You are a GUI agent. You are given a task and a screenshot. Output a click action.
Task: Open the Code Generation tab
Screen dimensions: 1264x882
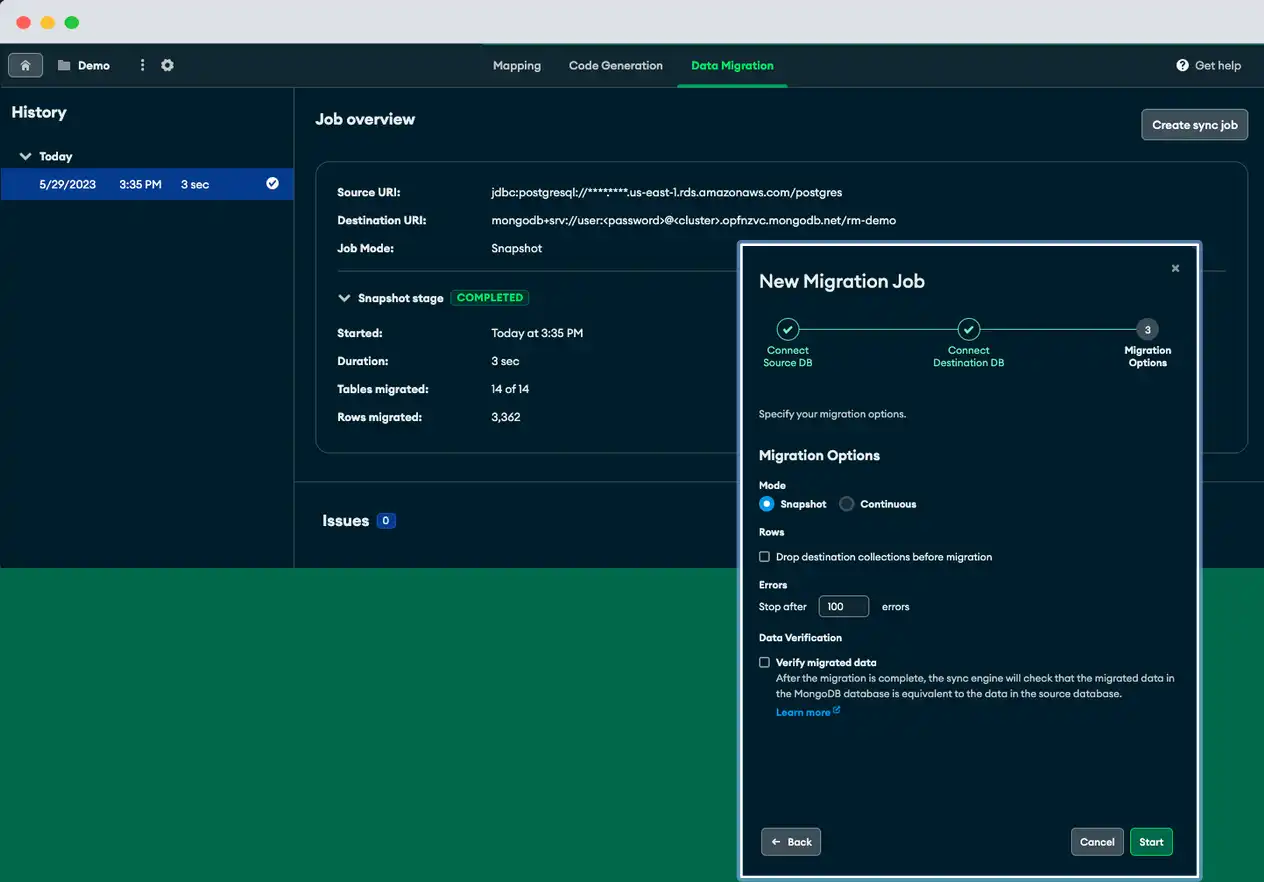coord(615,65)
